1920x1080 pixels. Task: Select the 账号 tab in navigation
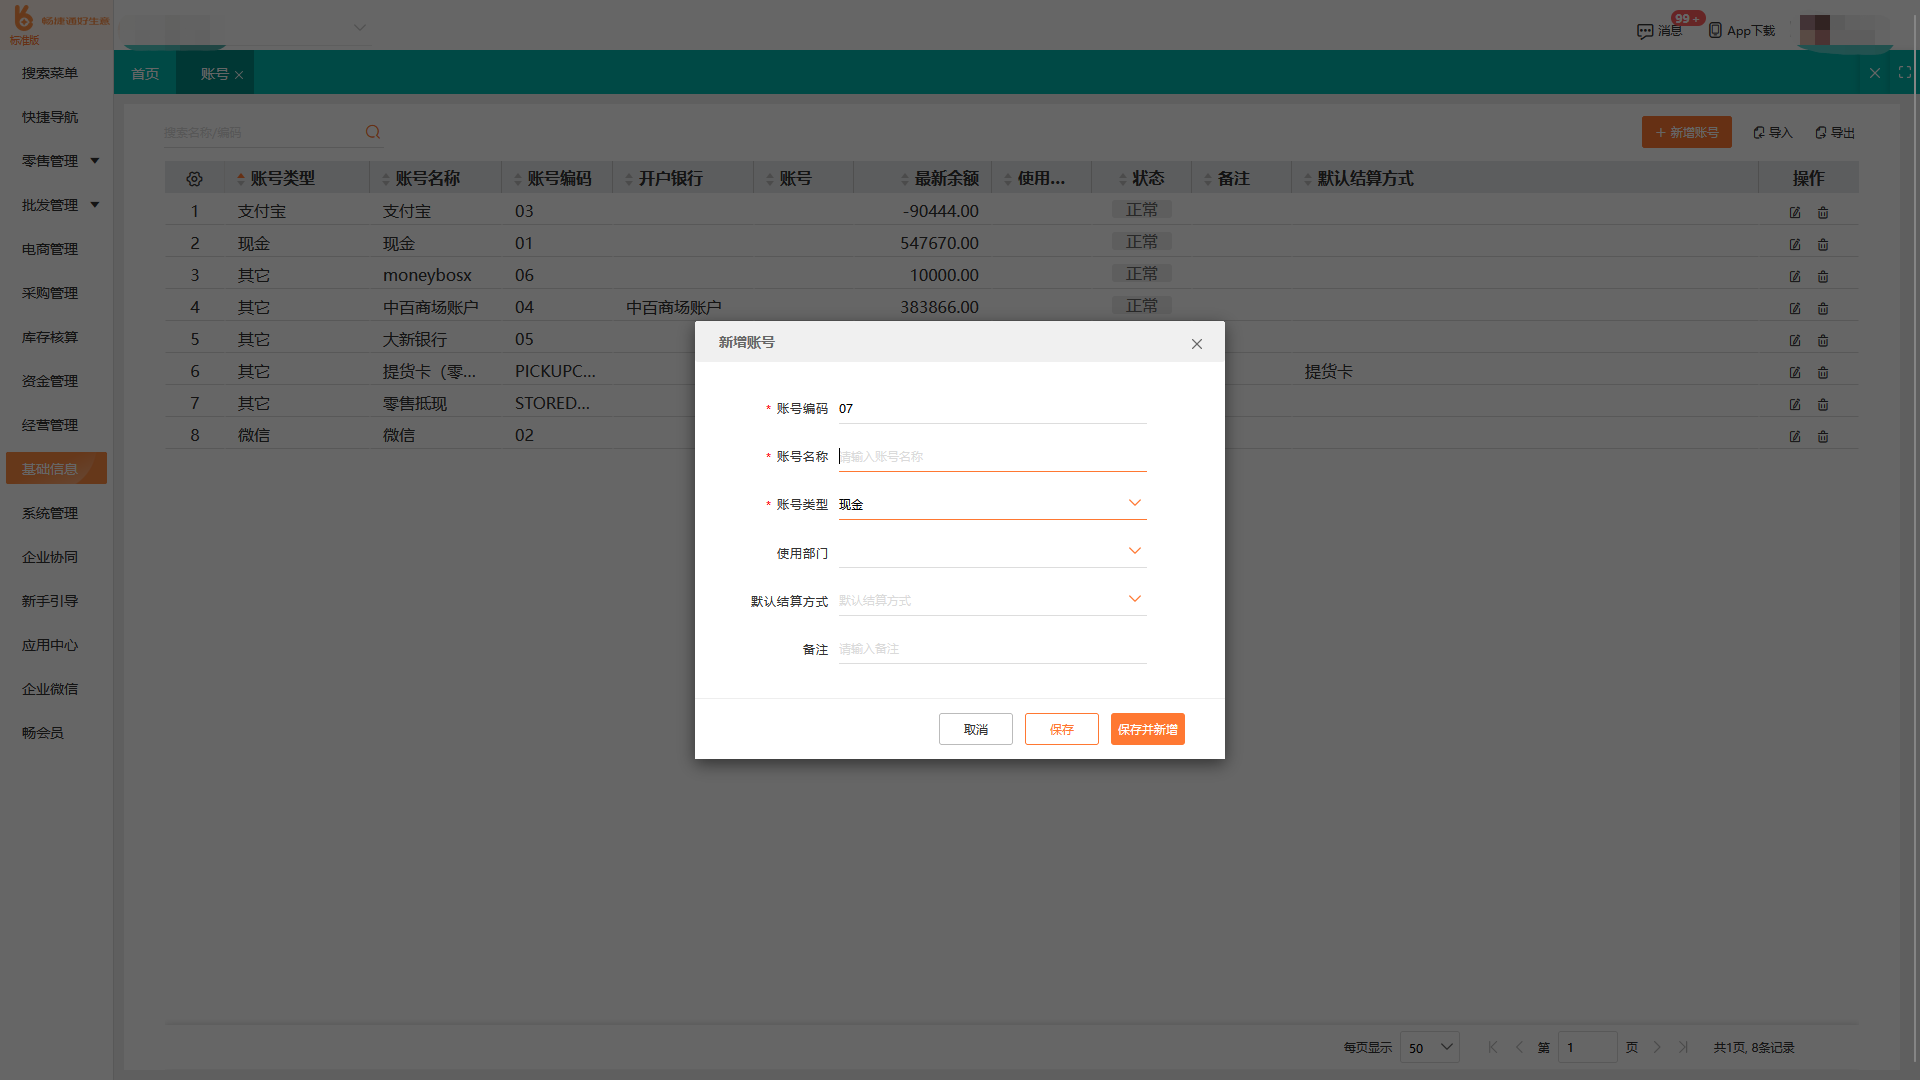coord(214,73)
